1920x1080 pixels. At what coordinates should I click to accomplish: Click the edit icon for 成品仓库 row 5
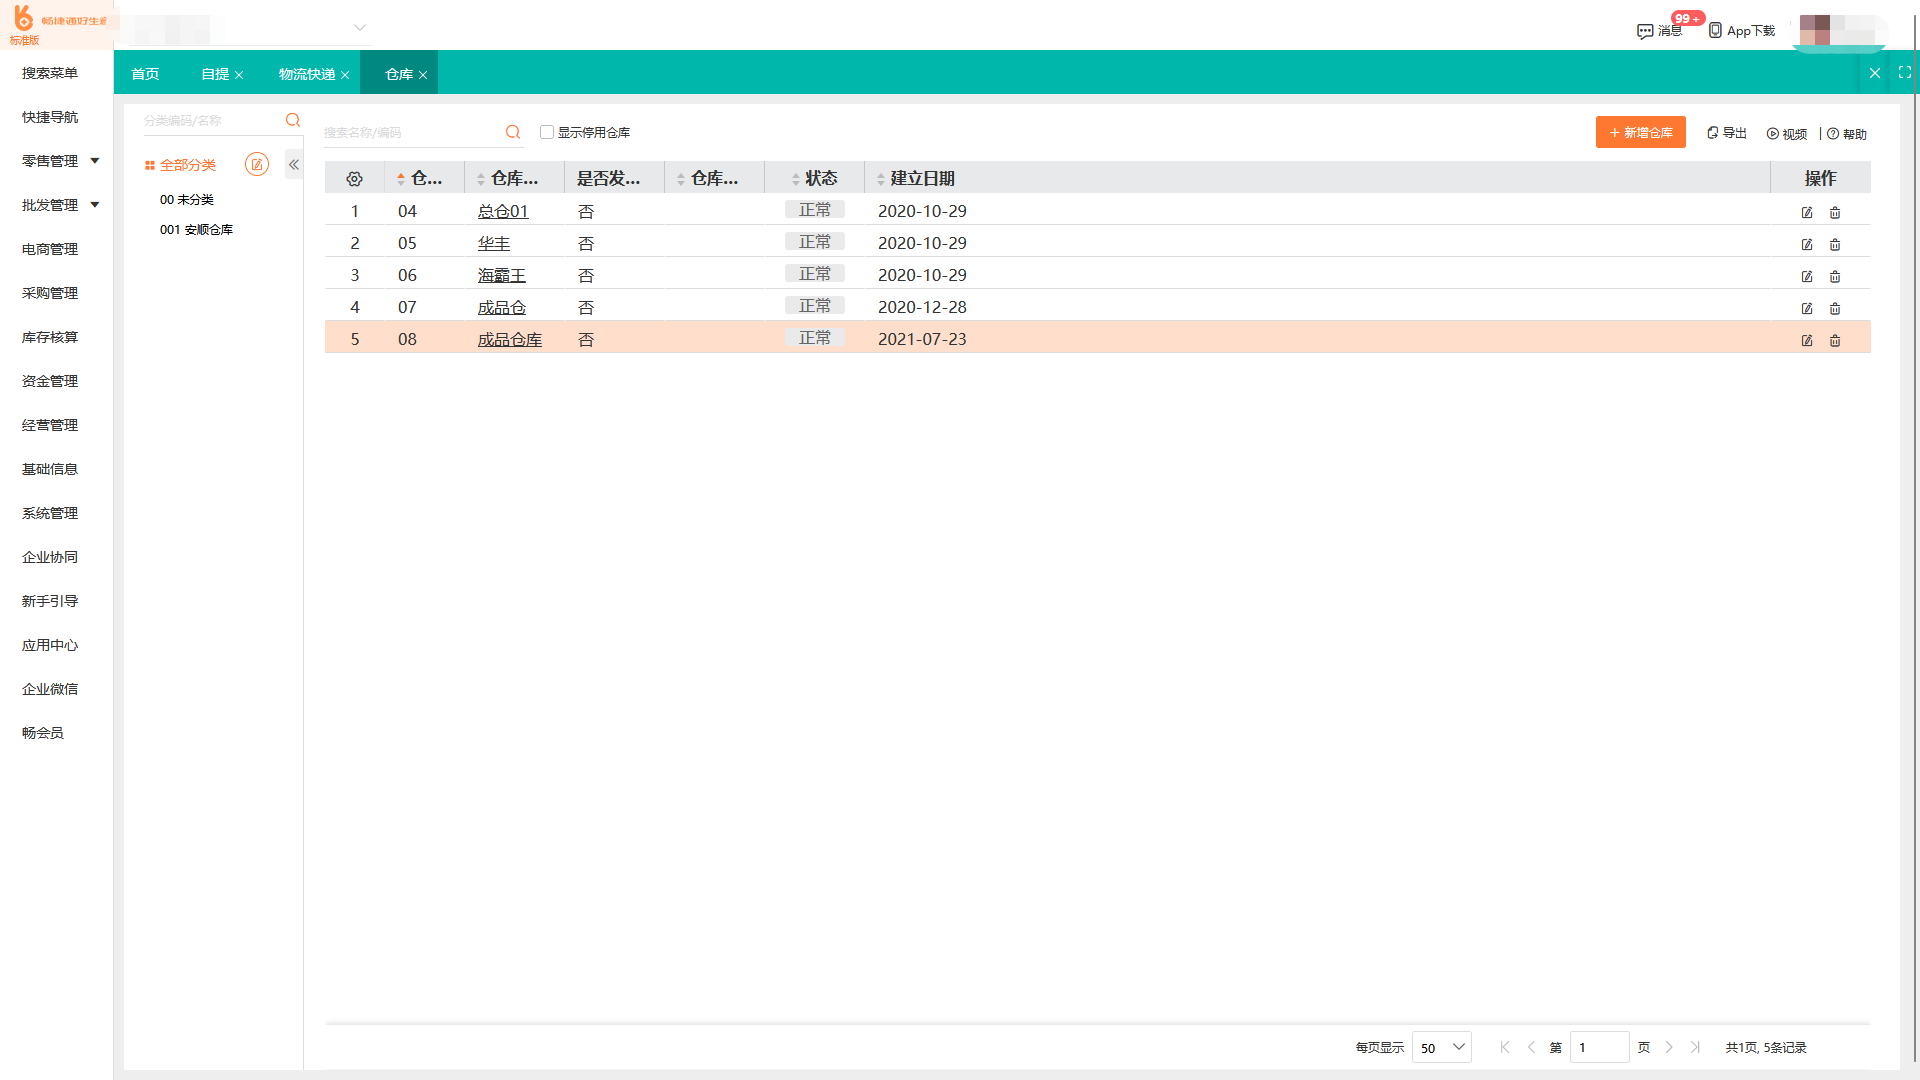(1807, 339)
